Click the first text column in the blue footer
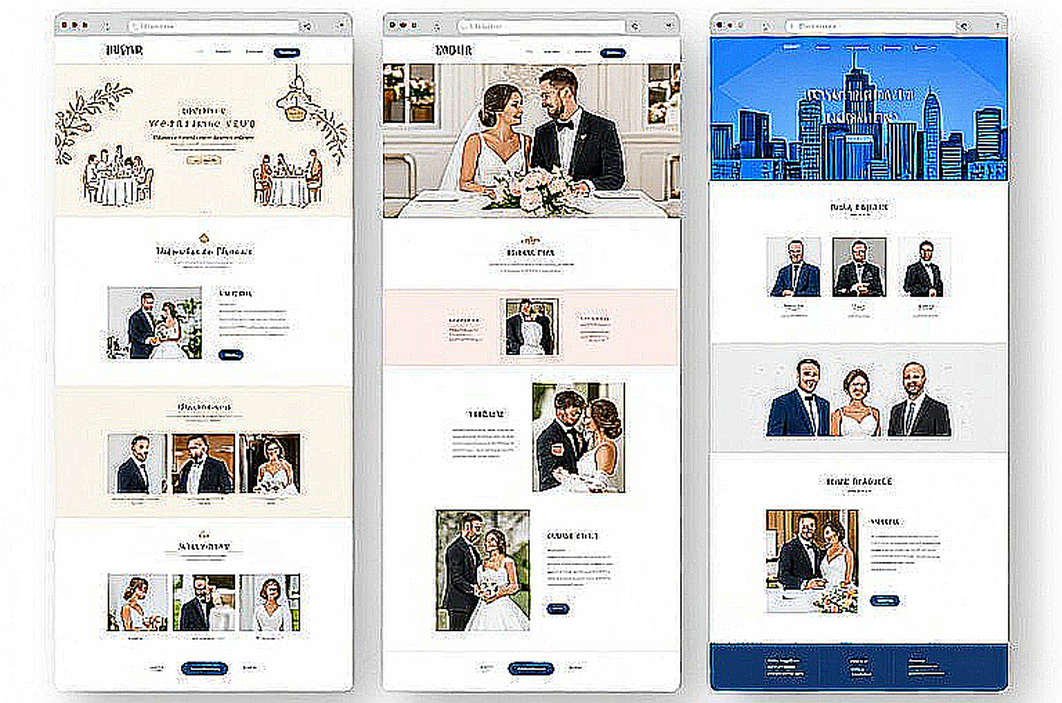 pos(786,667)
